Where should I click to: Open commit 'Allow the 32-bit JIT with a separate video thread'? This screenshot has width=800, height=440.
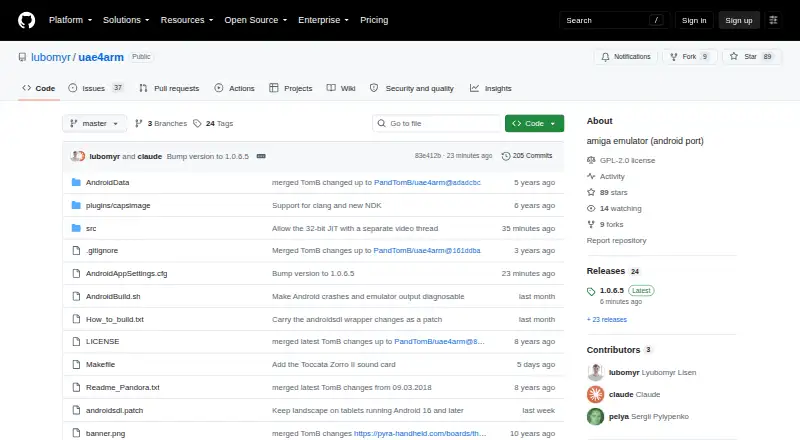355,228
